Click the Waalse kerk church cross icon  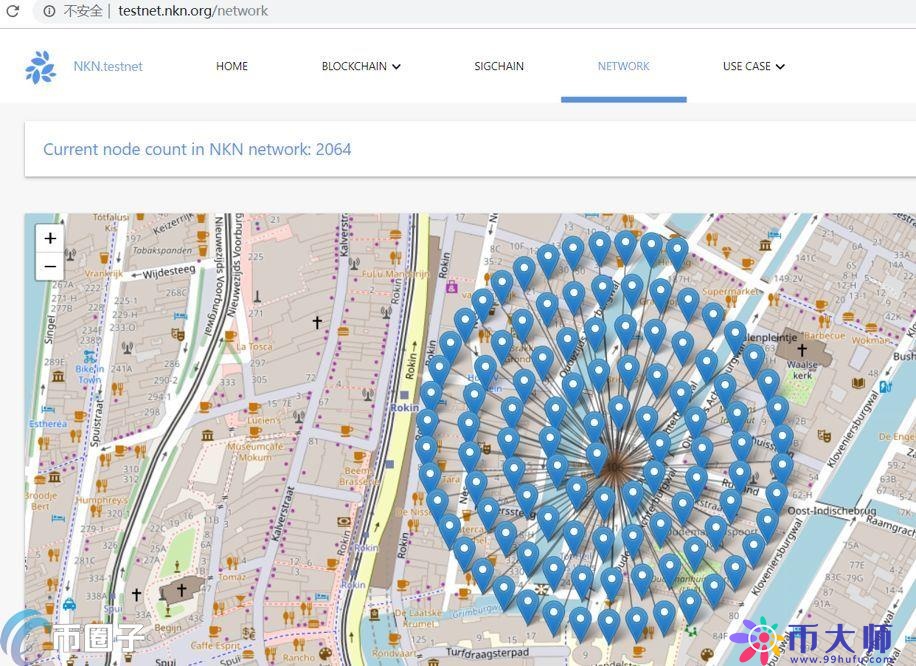click(802, 351)
